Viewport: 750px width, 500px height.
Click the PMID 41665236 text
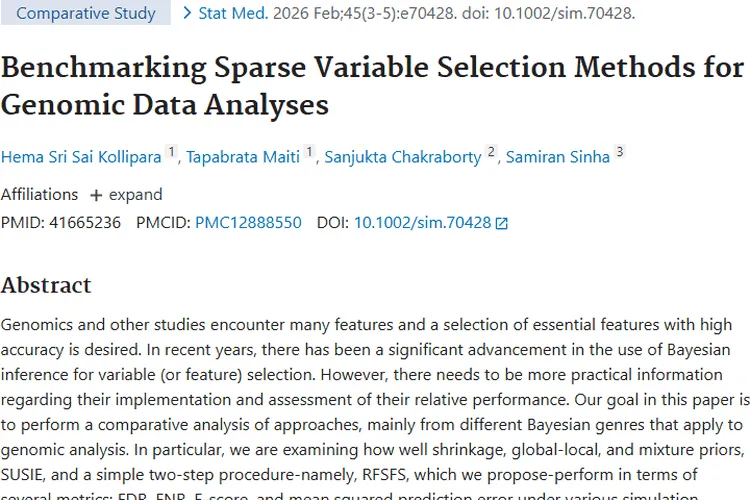click(x=61, y=222)
